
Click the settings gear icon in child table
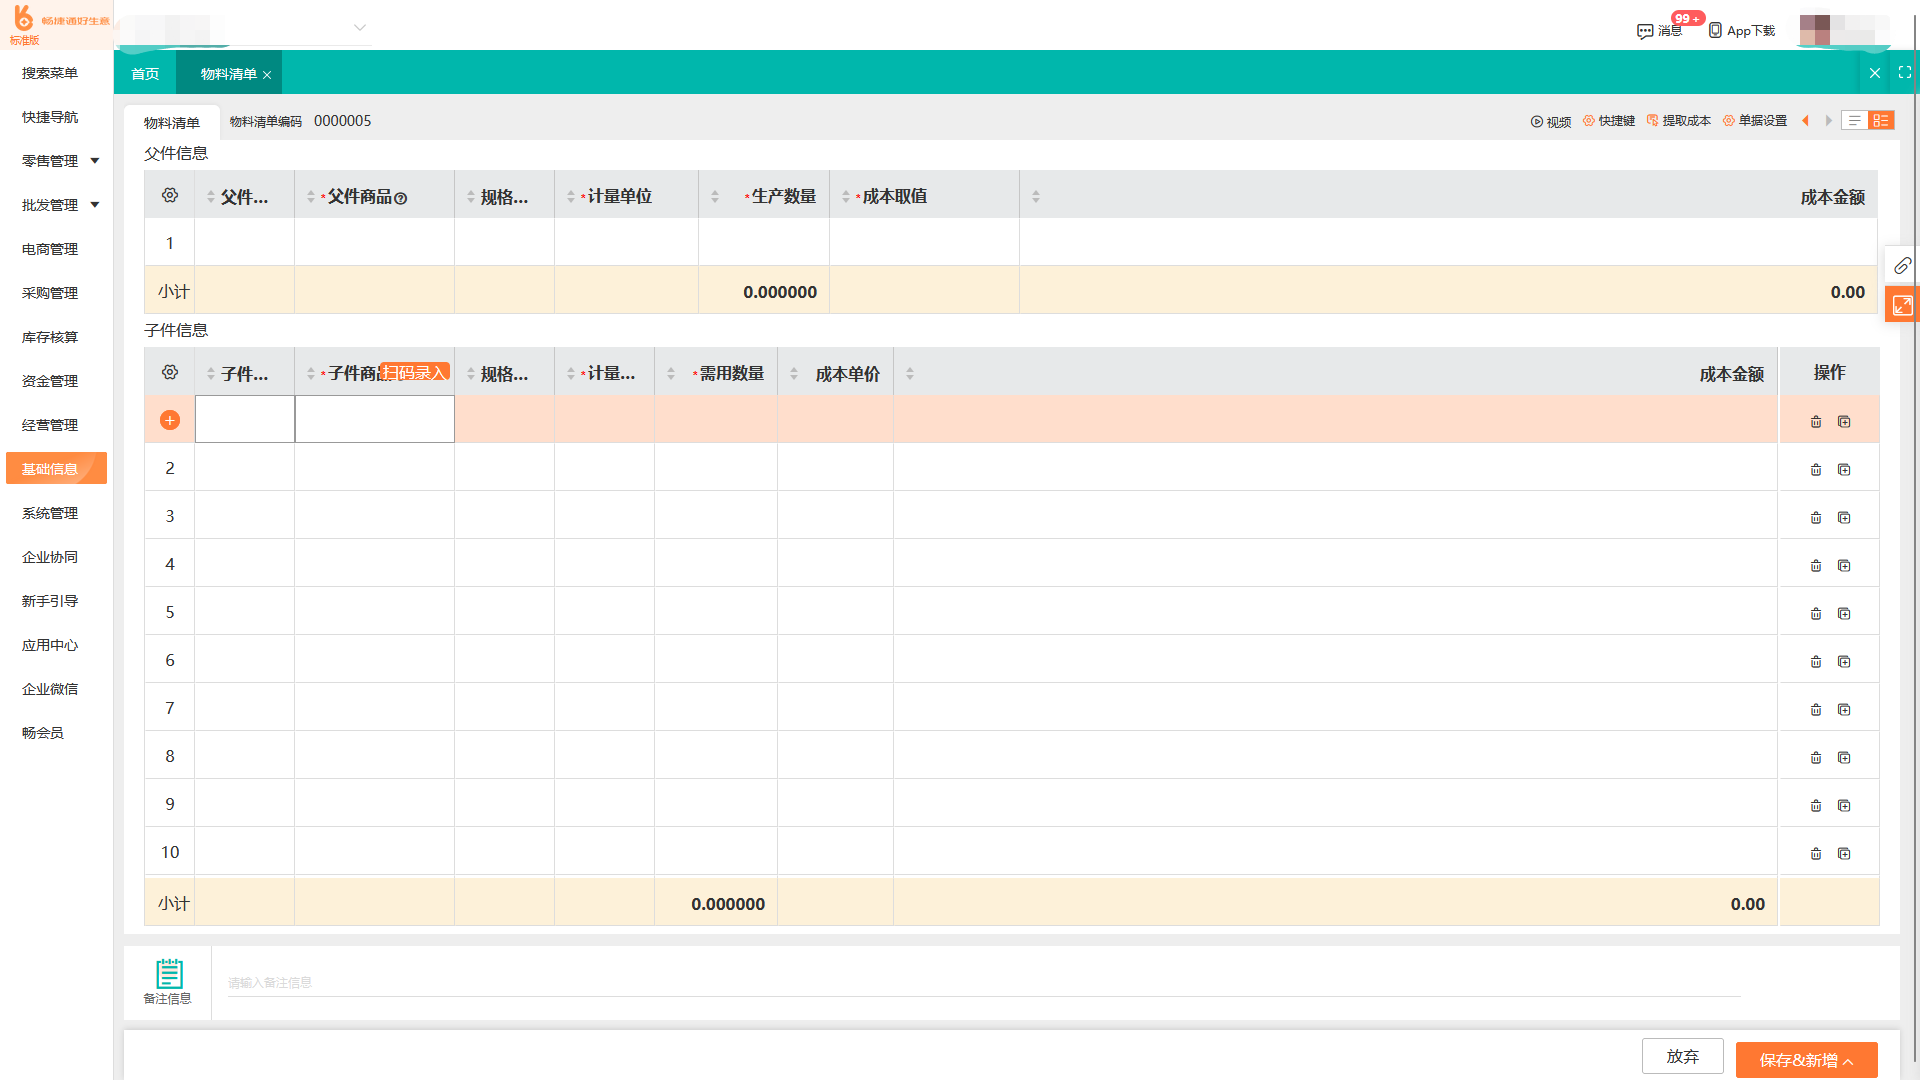(169, 373)
